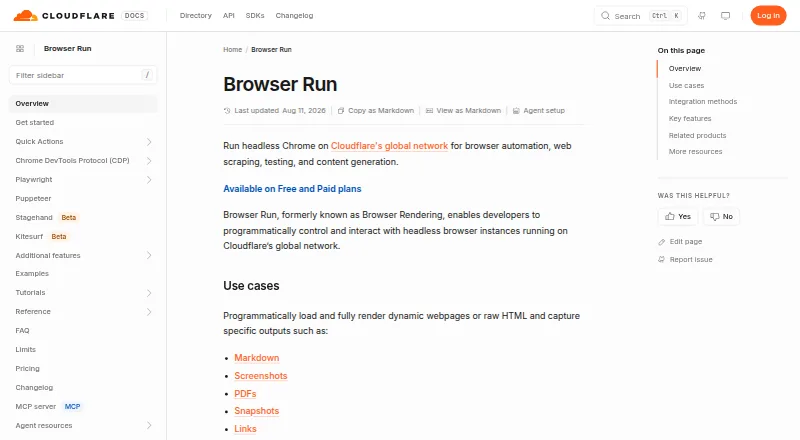Click the No helpful button

721,216
